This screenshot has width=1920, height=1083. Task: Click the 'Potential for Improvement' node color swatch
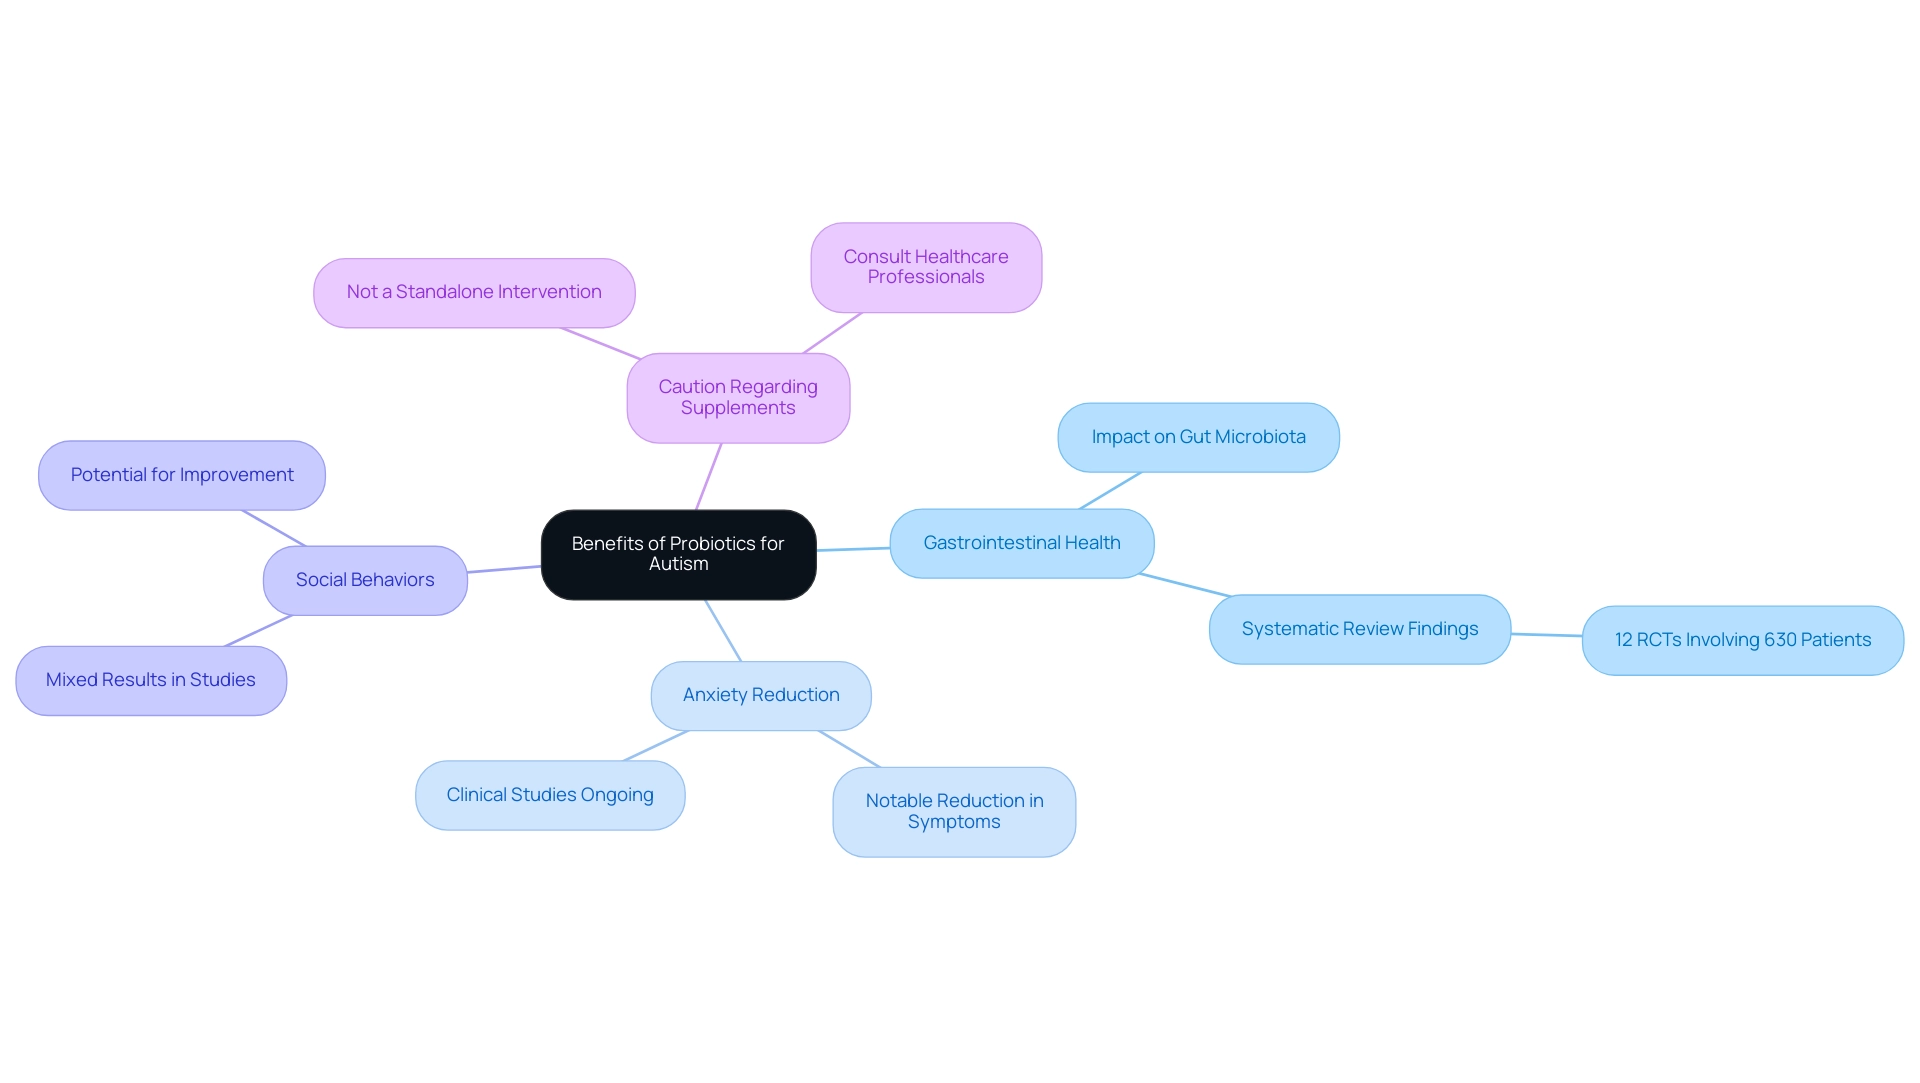[182, 472]
